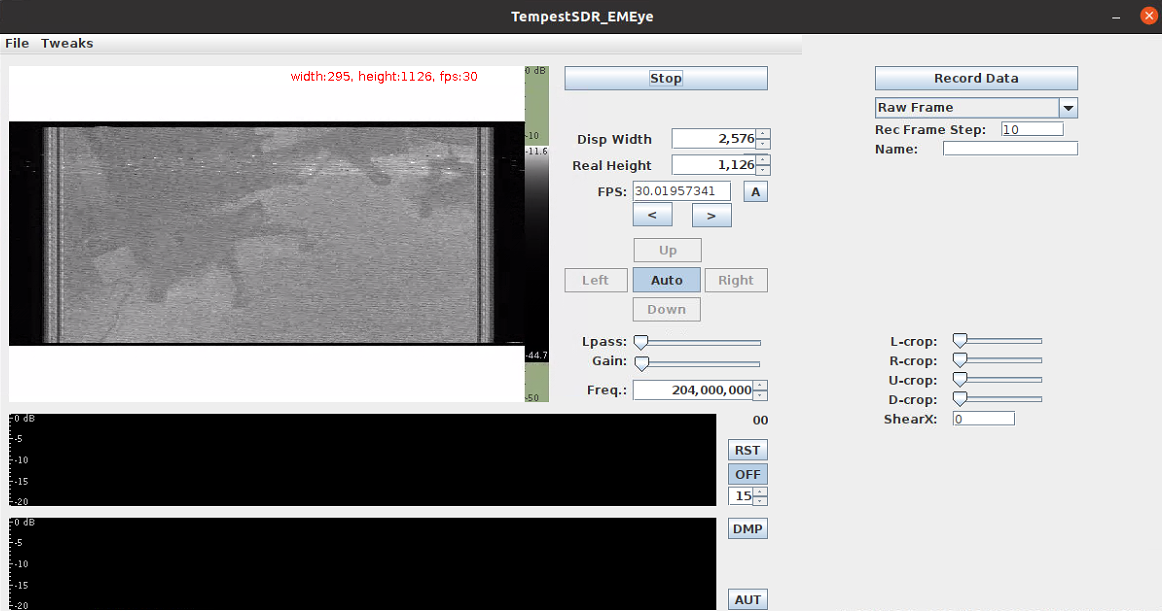Viewport: 1162px width, 611px height.
Task: Increment Disp Width with its up stepper
Action: [x=763, y=134]
